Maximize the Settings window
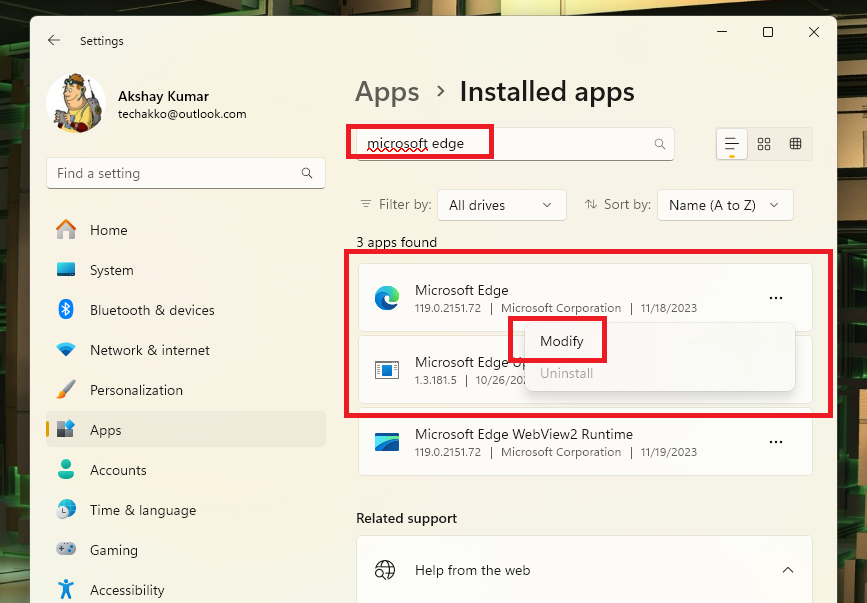 [x=767, y=32]
